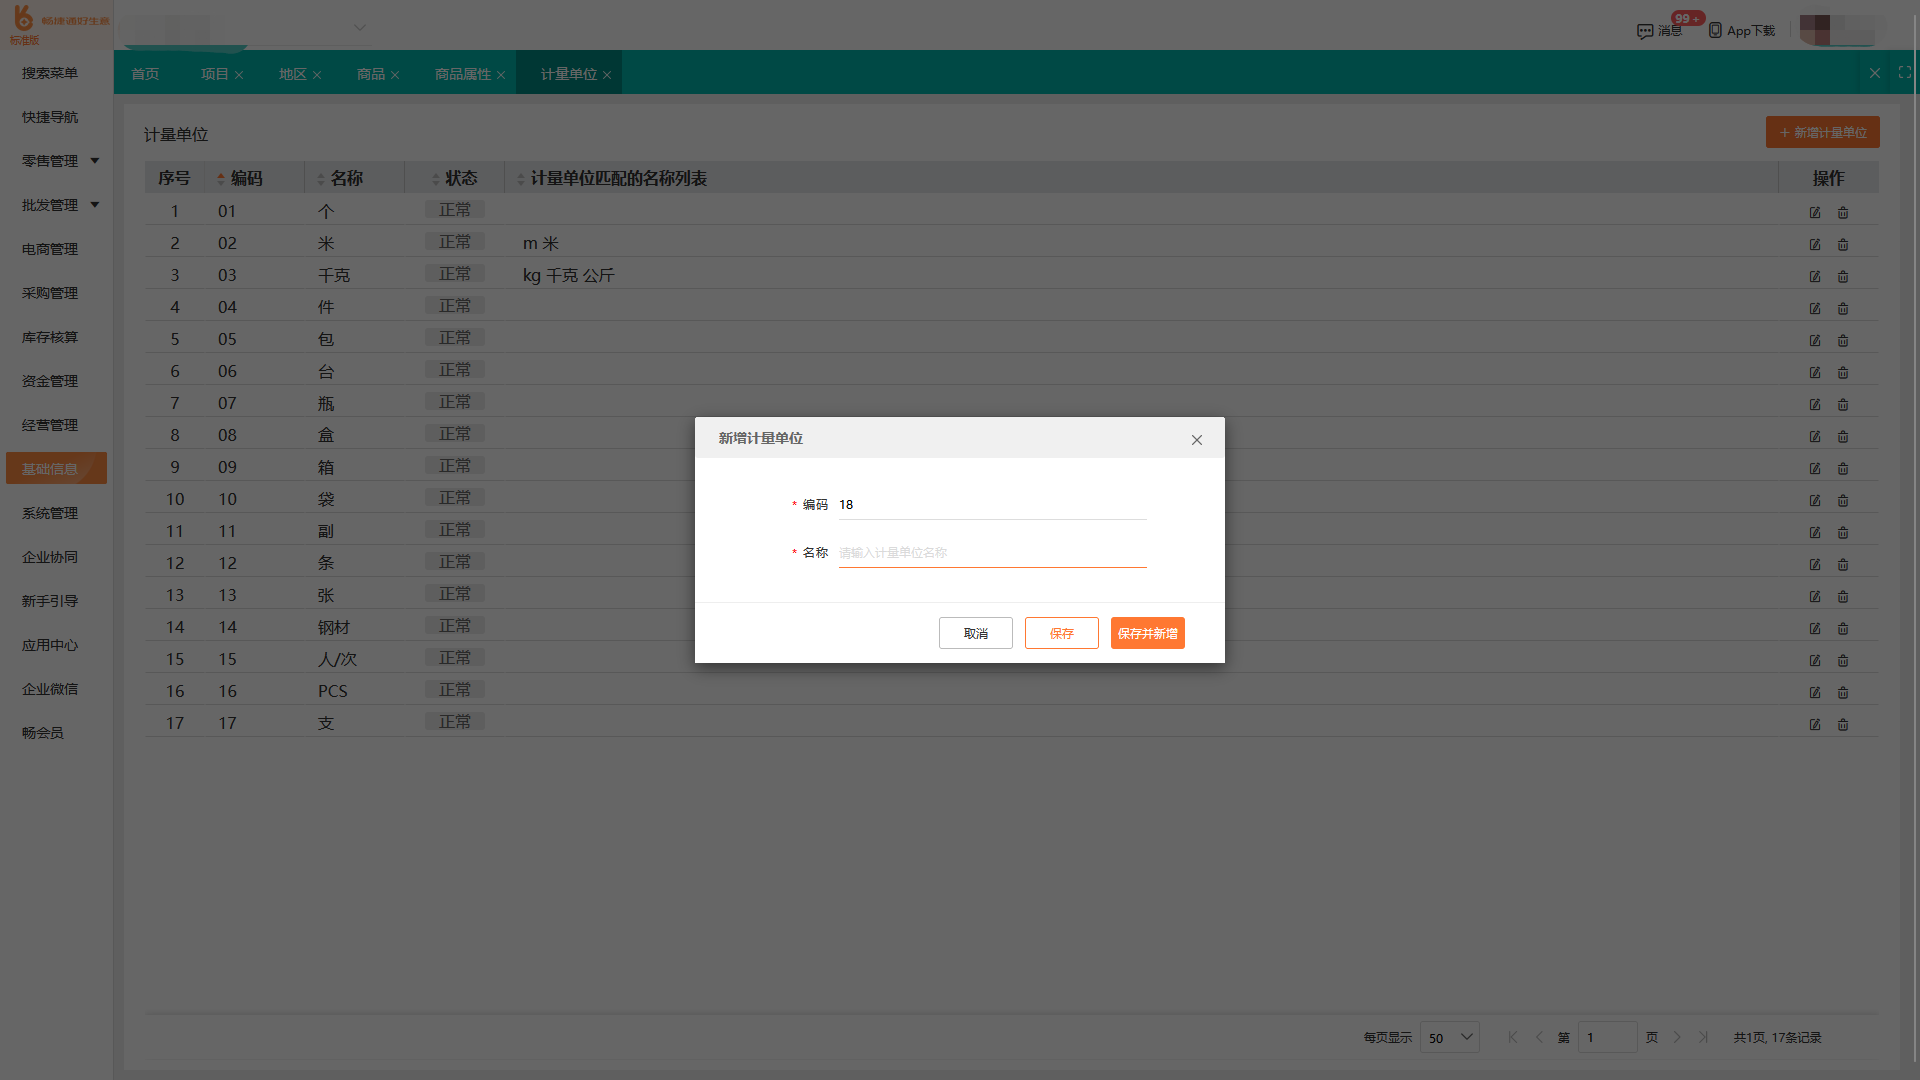Toggle the 计量单位 tab close button

pyautogui.click(x=608, y=75)
